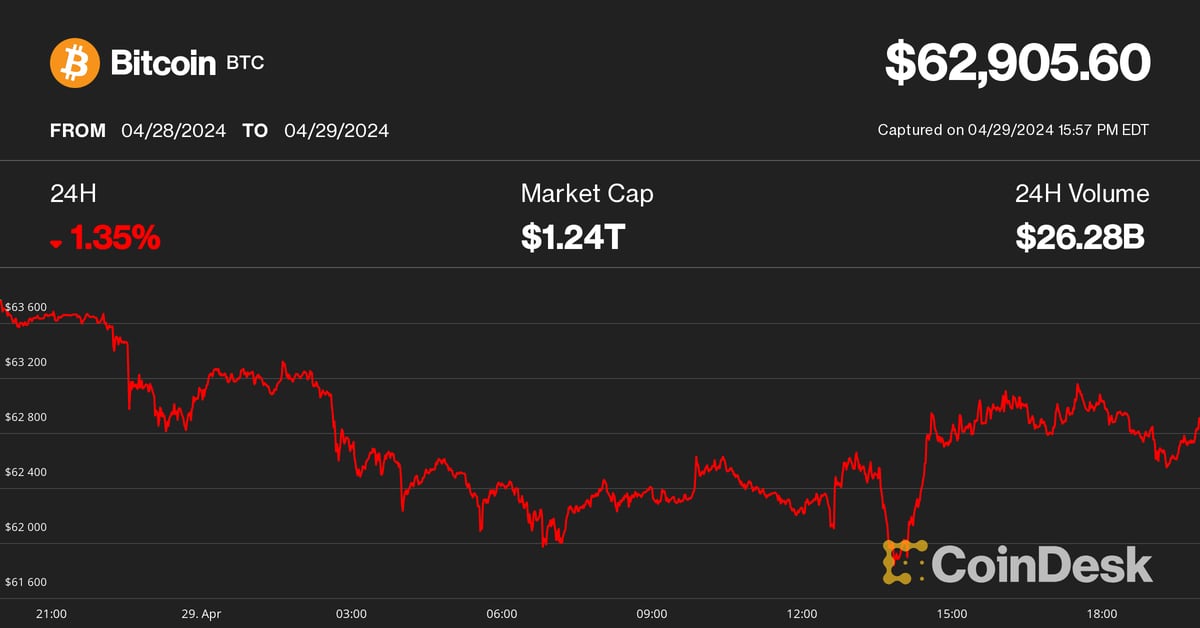
Task: Click the BTC ticker symbol
Action: [245, 64]
